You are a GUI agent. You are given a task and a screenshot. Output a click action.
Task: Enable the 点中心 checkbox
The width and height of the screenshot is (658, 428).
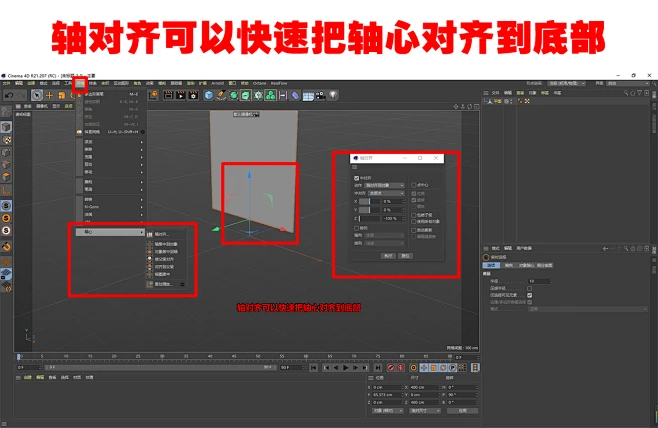point(413,185)
